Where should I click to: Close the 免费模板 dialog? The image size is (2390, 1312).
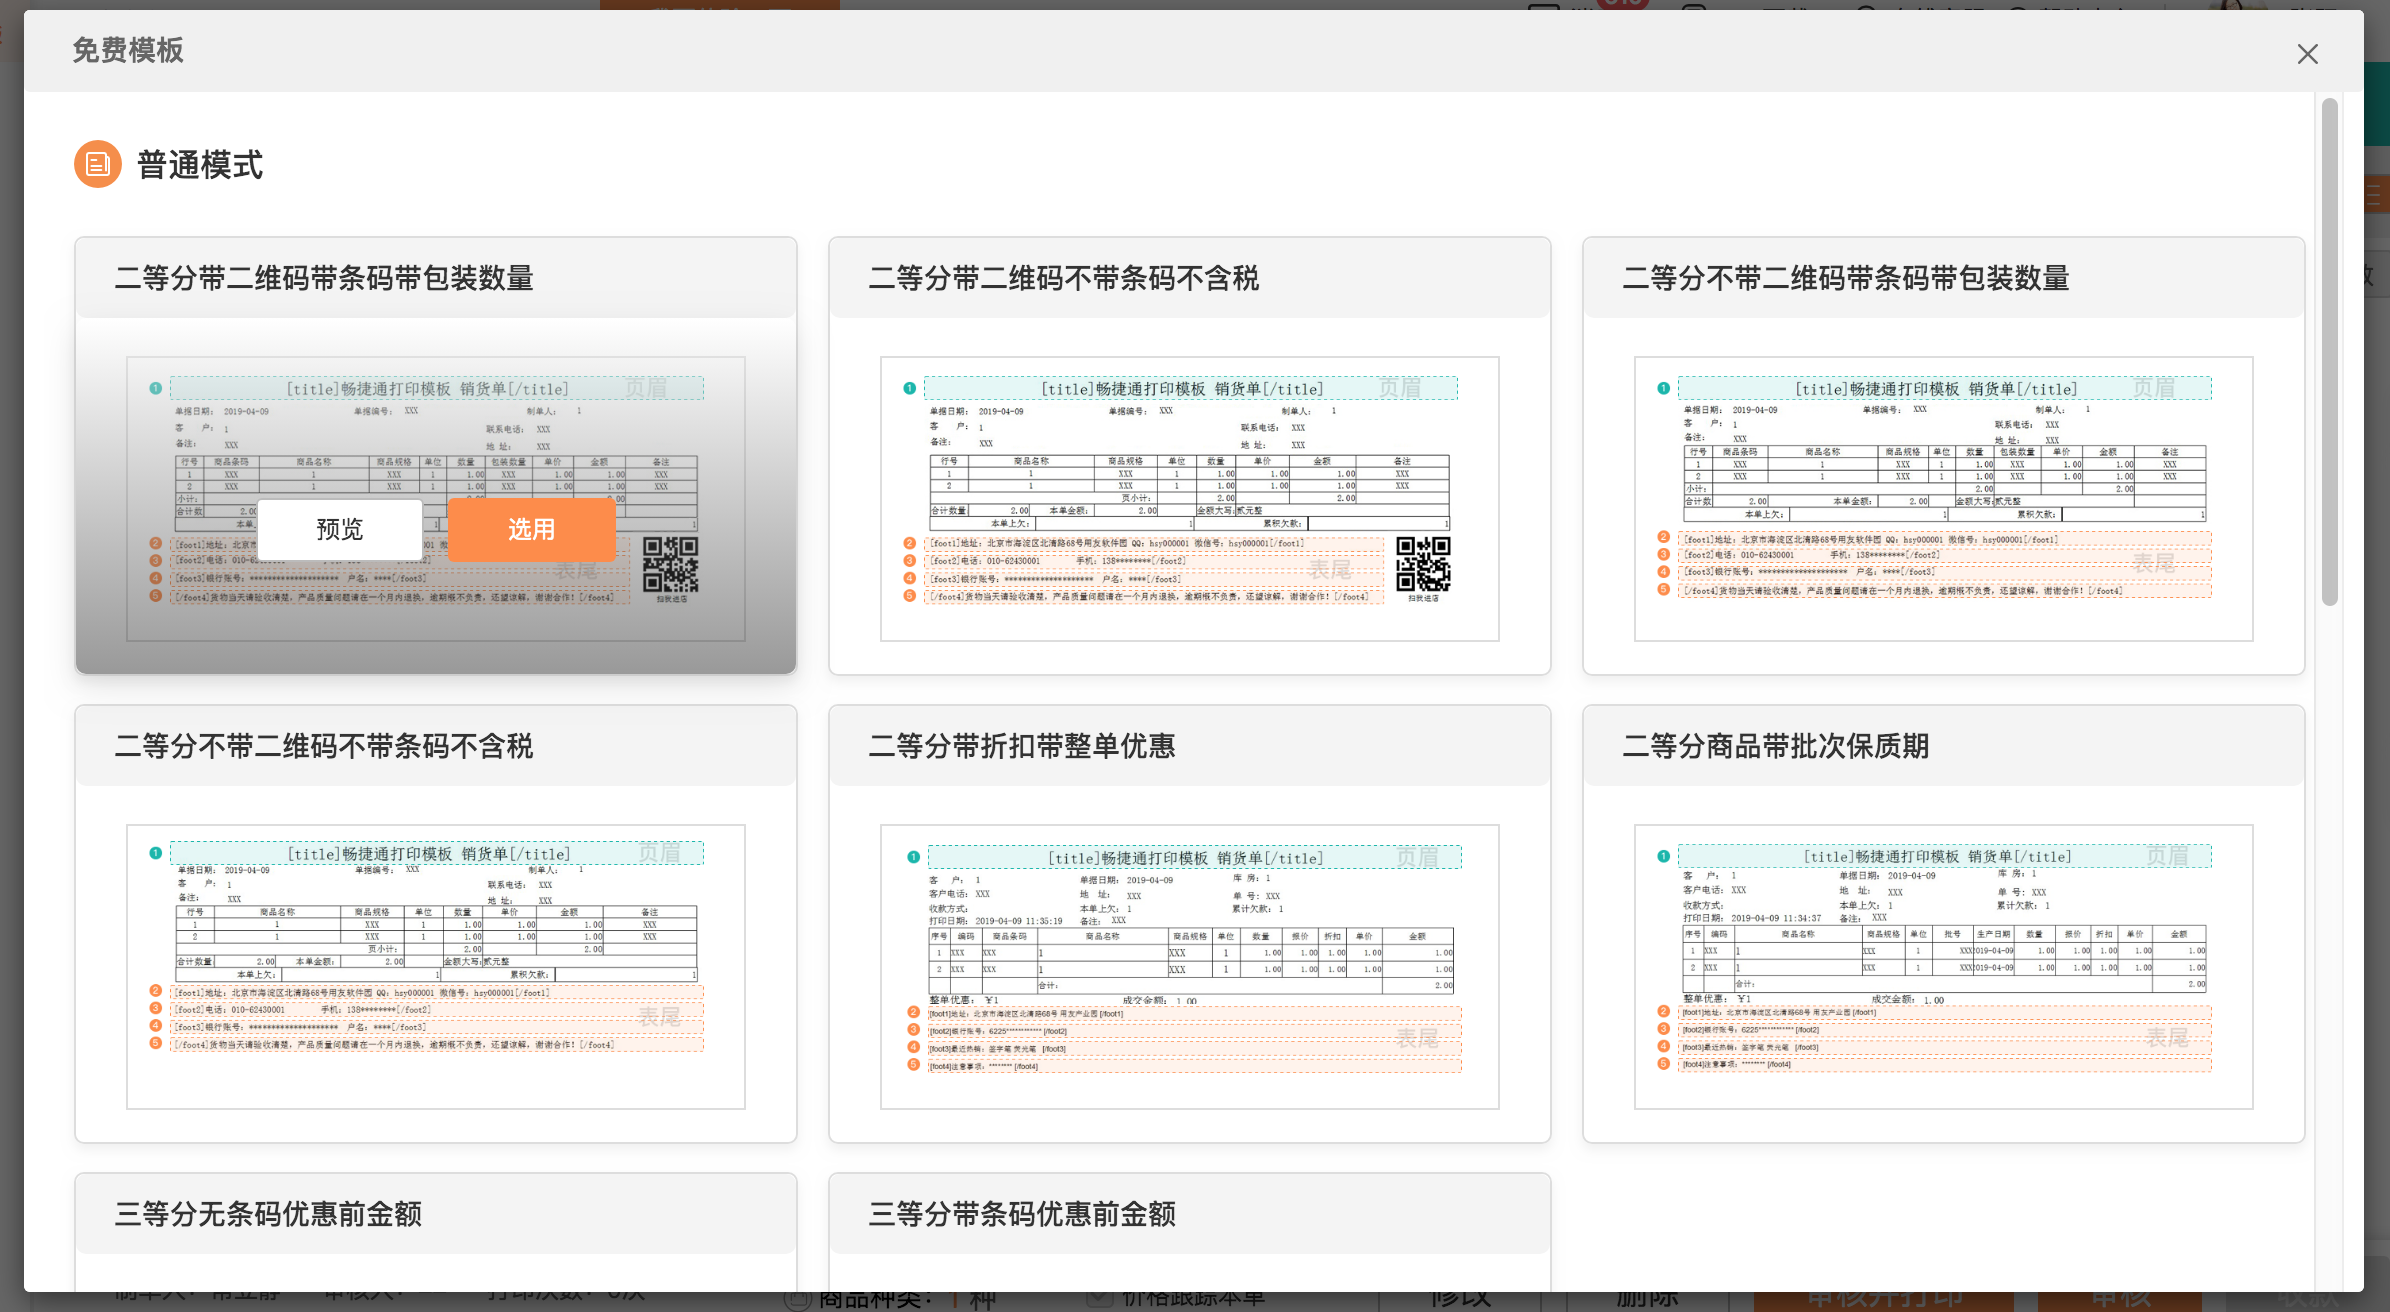tap(2308, 53)
